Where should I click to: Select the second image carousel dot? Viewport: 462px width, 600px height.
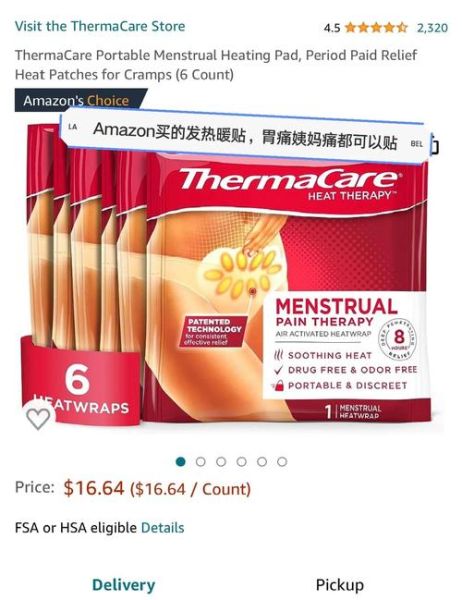coord(201,462)
